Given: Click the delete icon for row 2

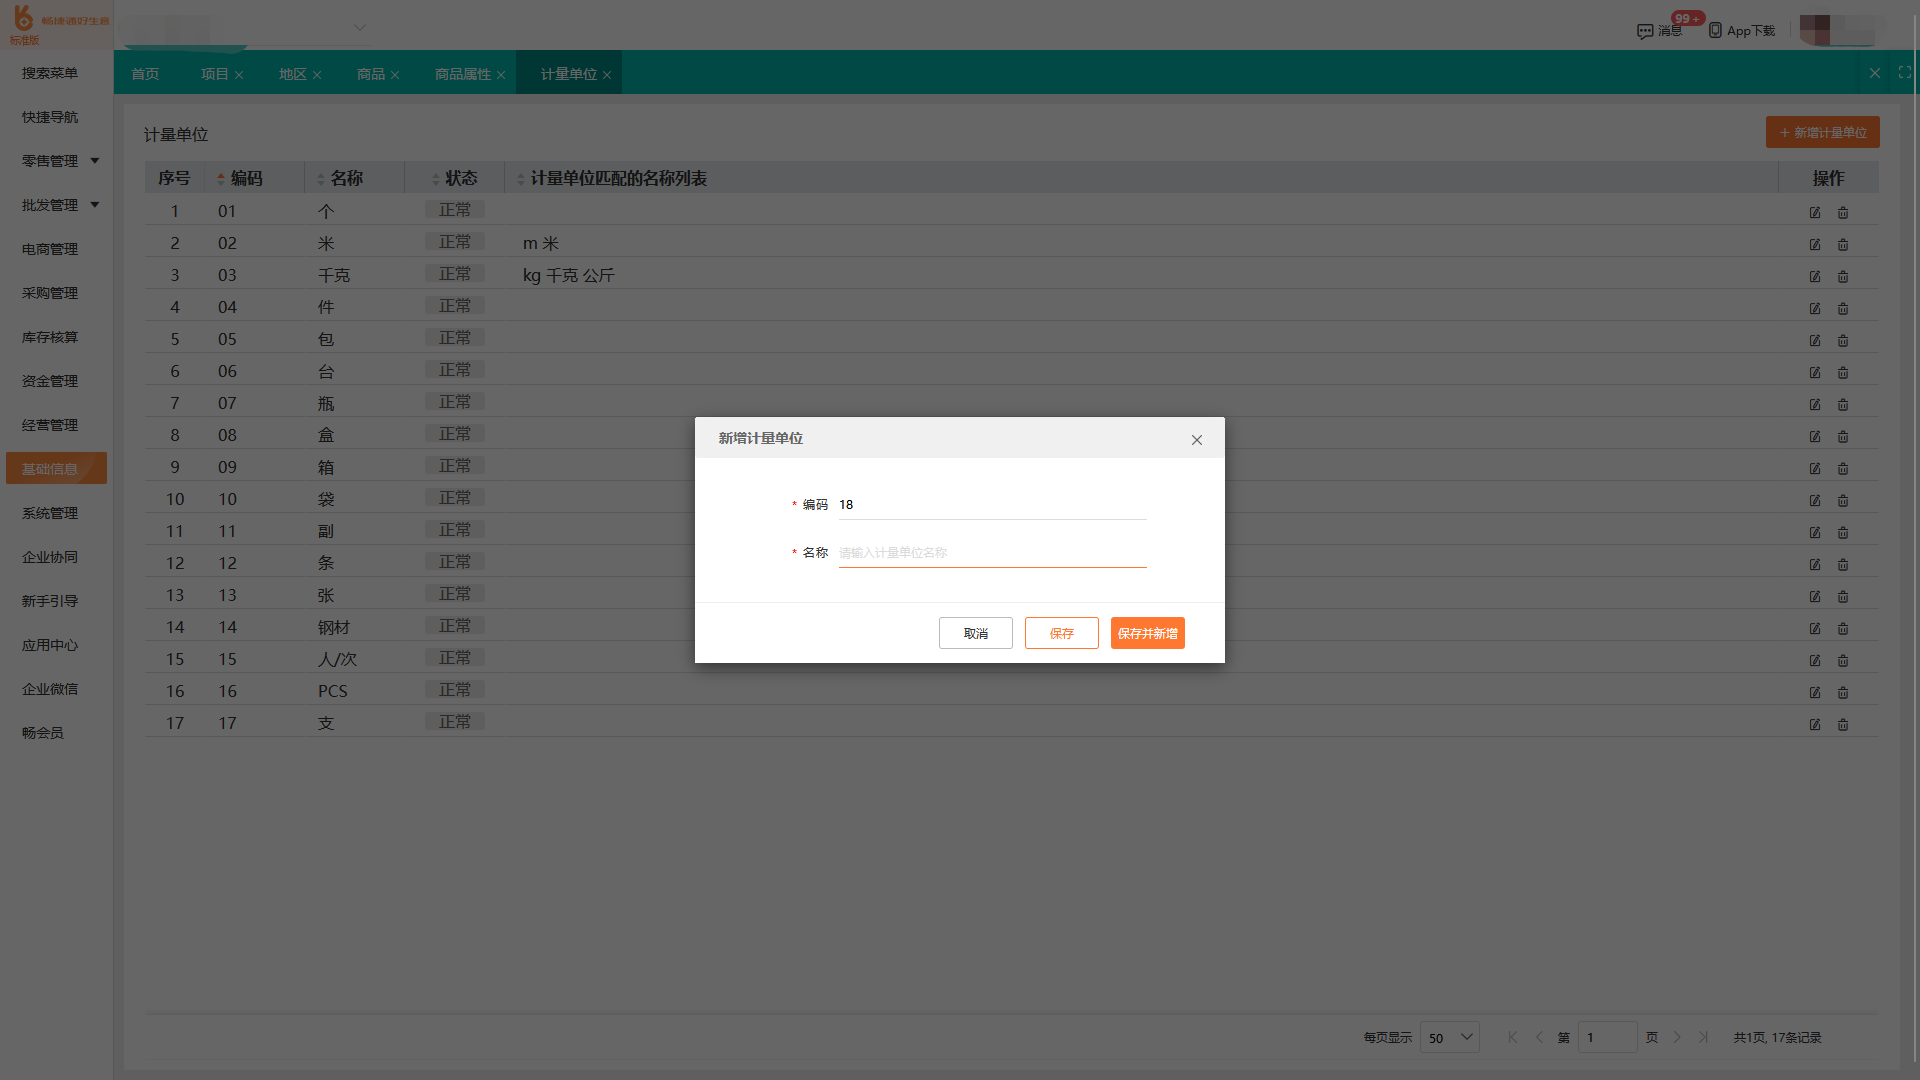Looking at the screenshot, I should coord(1844,244).
